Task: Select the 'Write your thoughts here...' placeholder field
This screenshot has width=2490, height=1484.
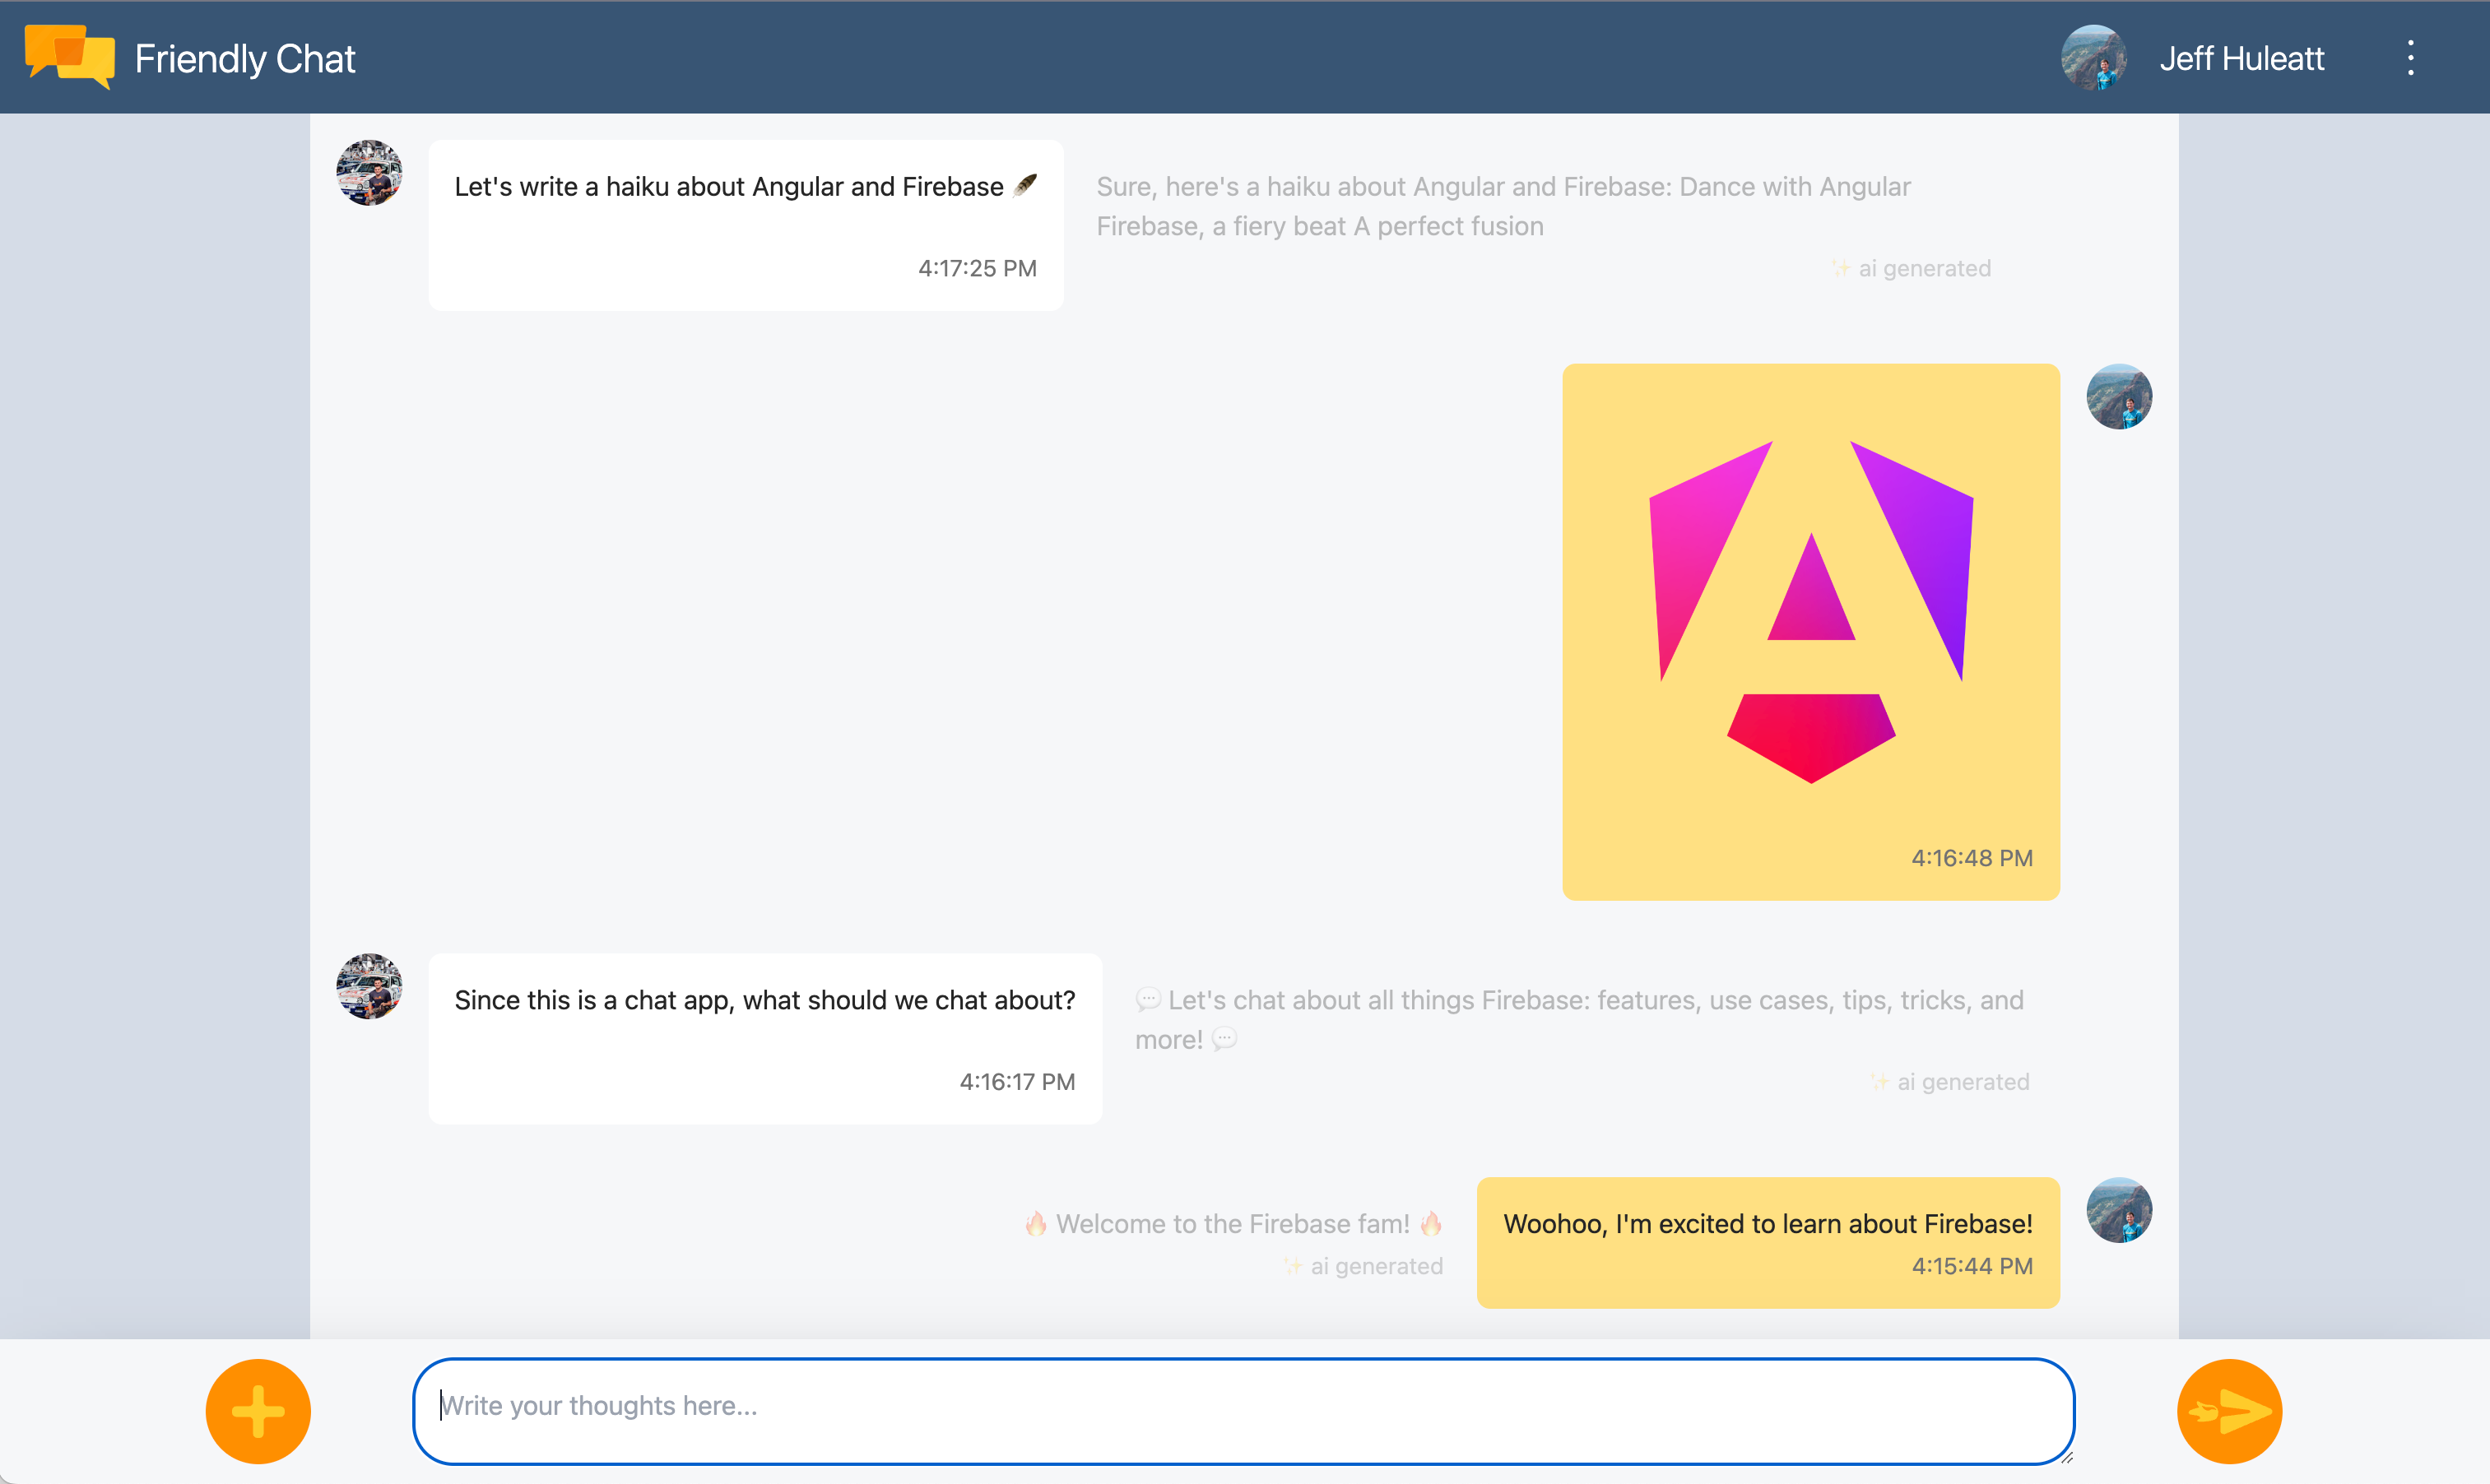Action: coord(1244,1407)
